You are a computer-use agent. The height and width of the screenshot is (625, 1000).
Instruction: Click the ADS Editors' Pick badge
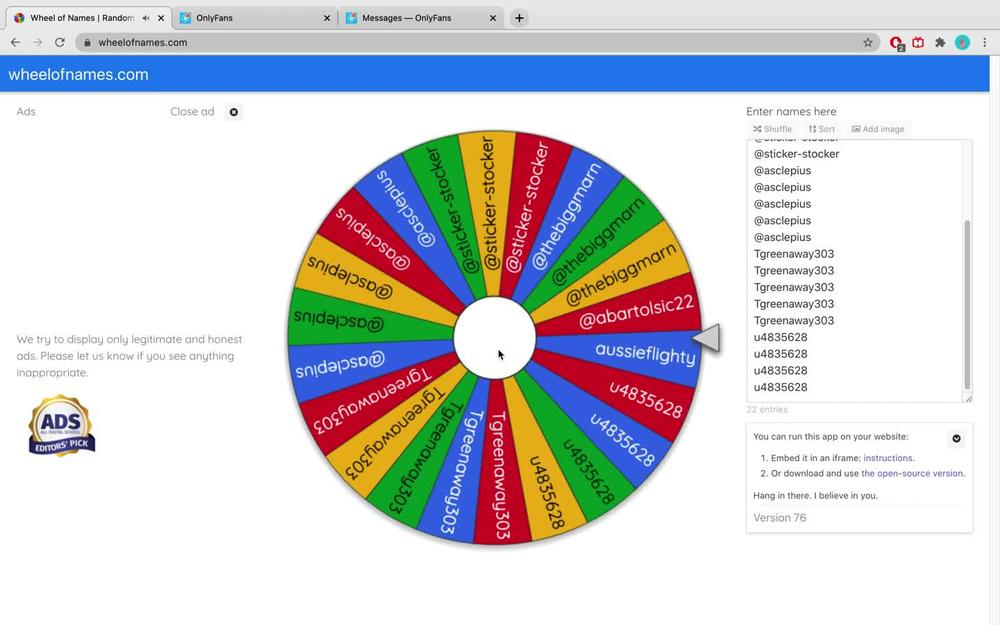pos(62,426)
